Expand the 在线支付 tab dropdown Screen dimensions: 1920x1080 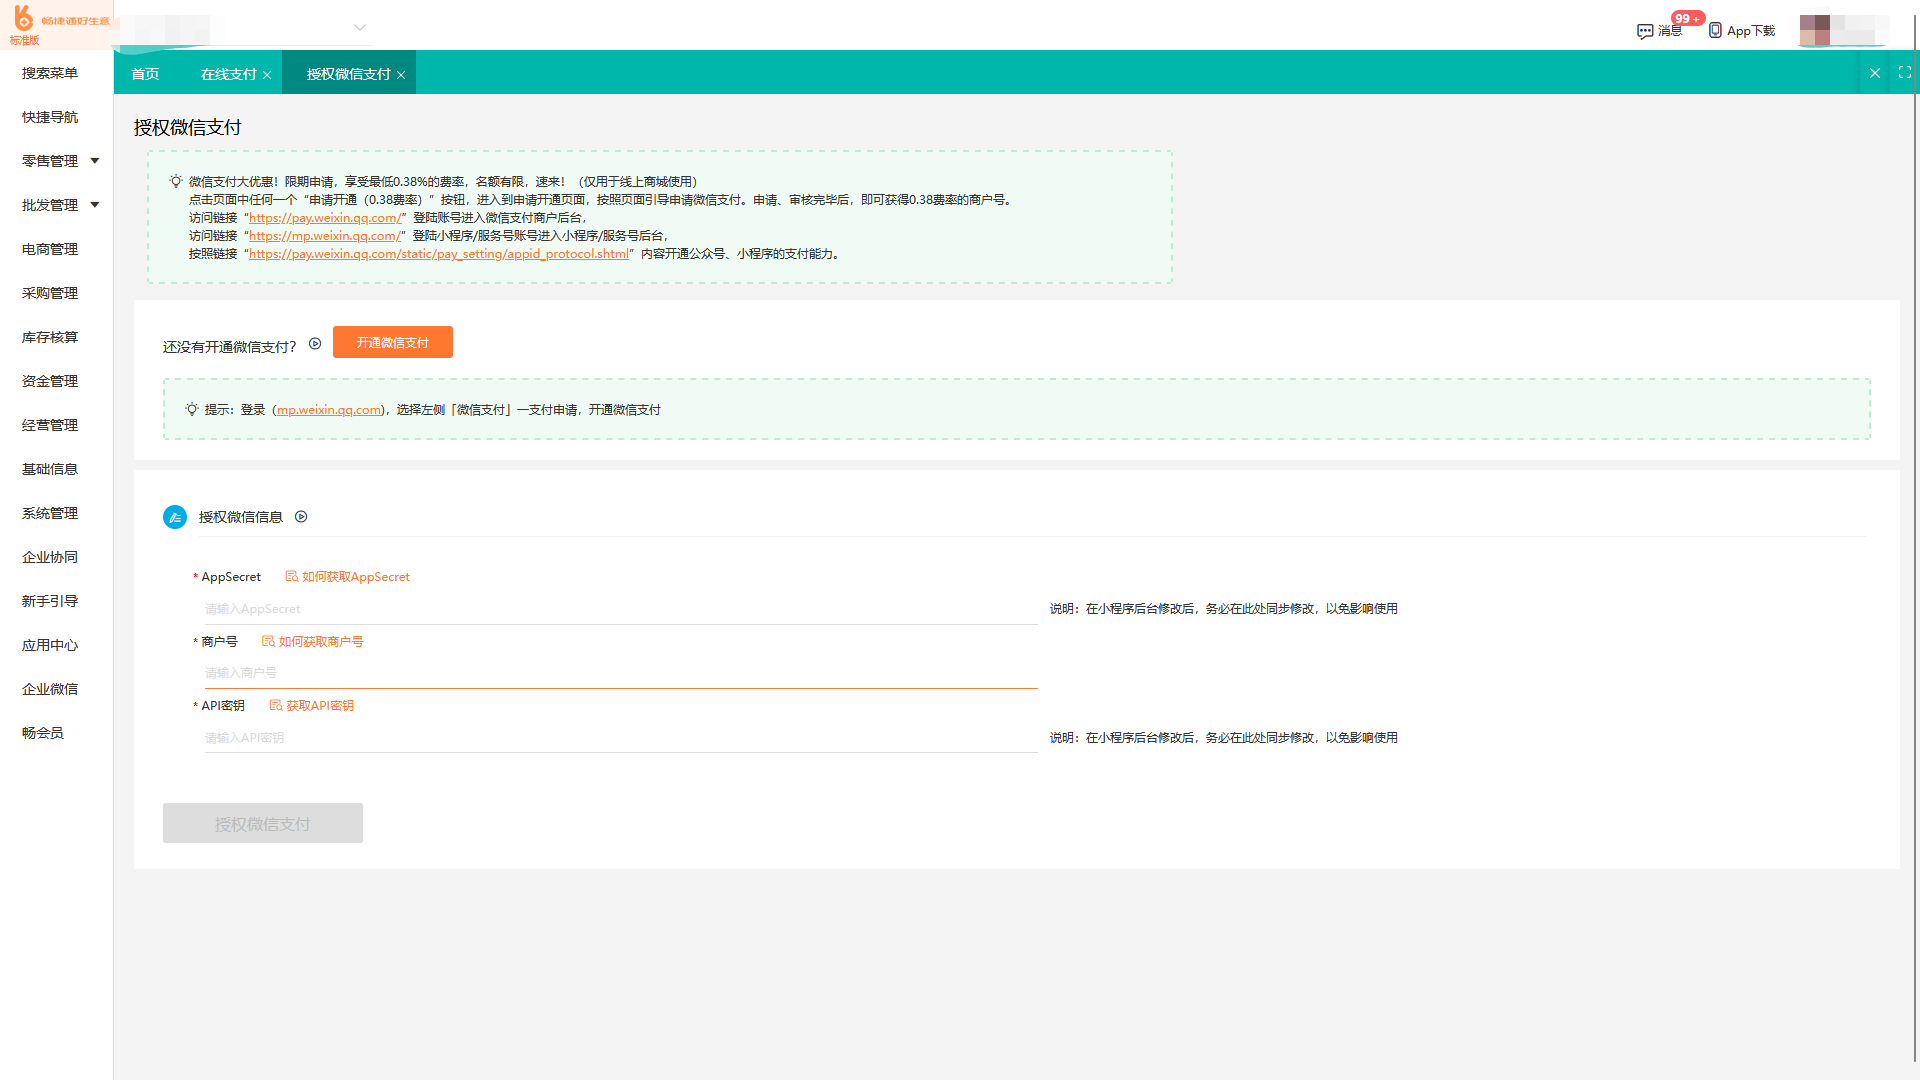click(228, 74)
